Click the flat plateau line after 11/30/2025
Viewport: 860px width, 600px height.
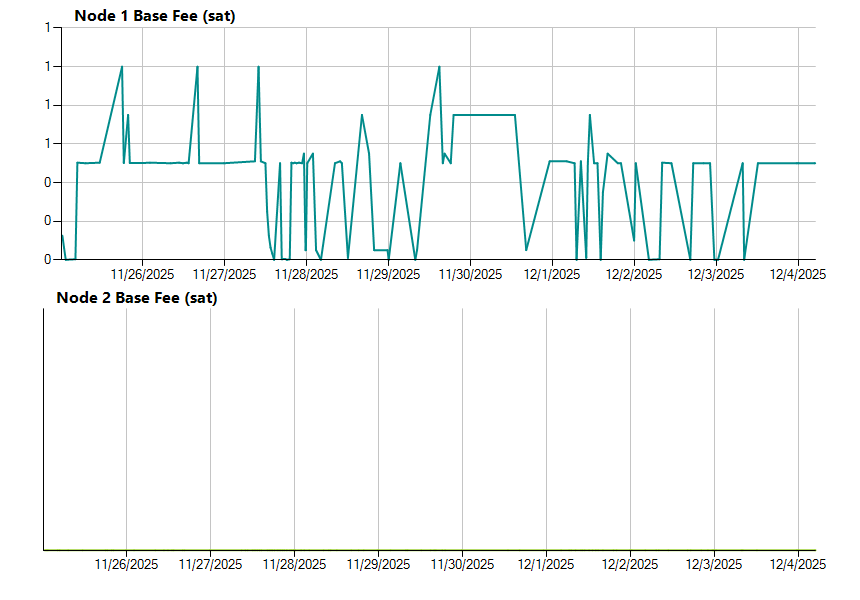(x=485, y=115)
